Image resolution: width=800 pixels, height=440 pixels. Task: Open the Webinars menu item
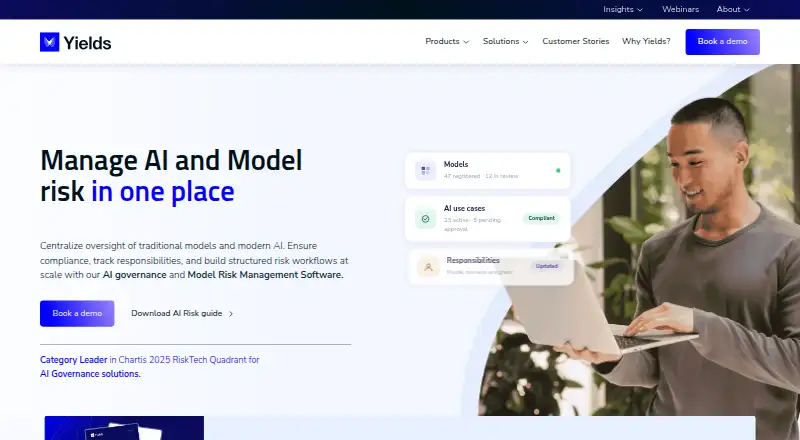(x=680, y=9)
